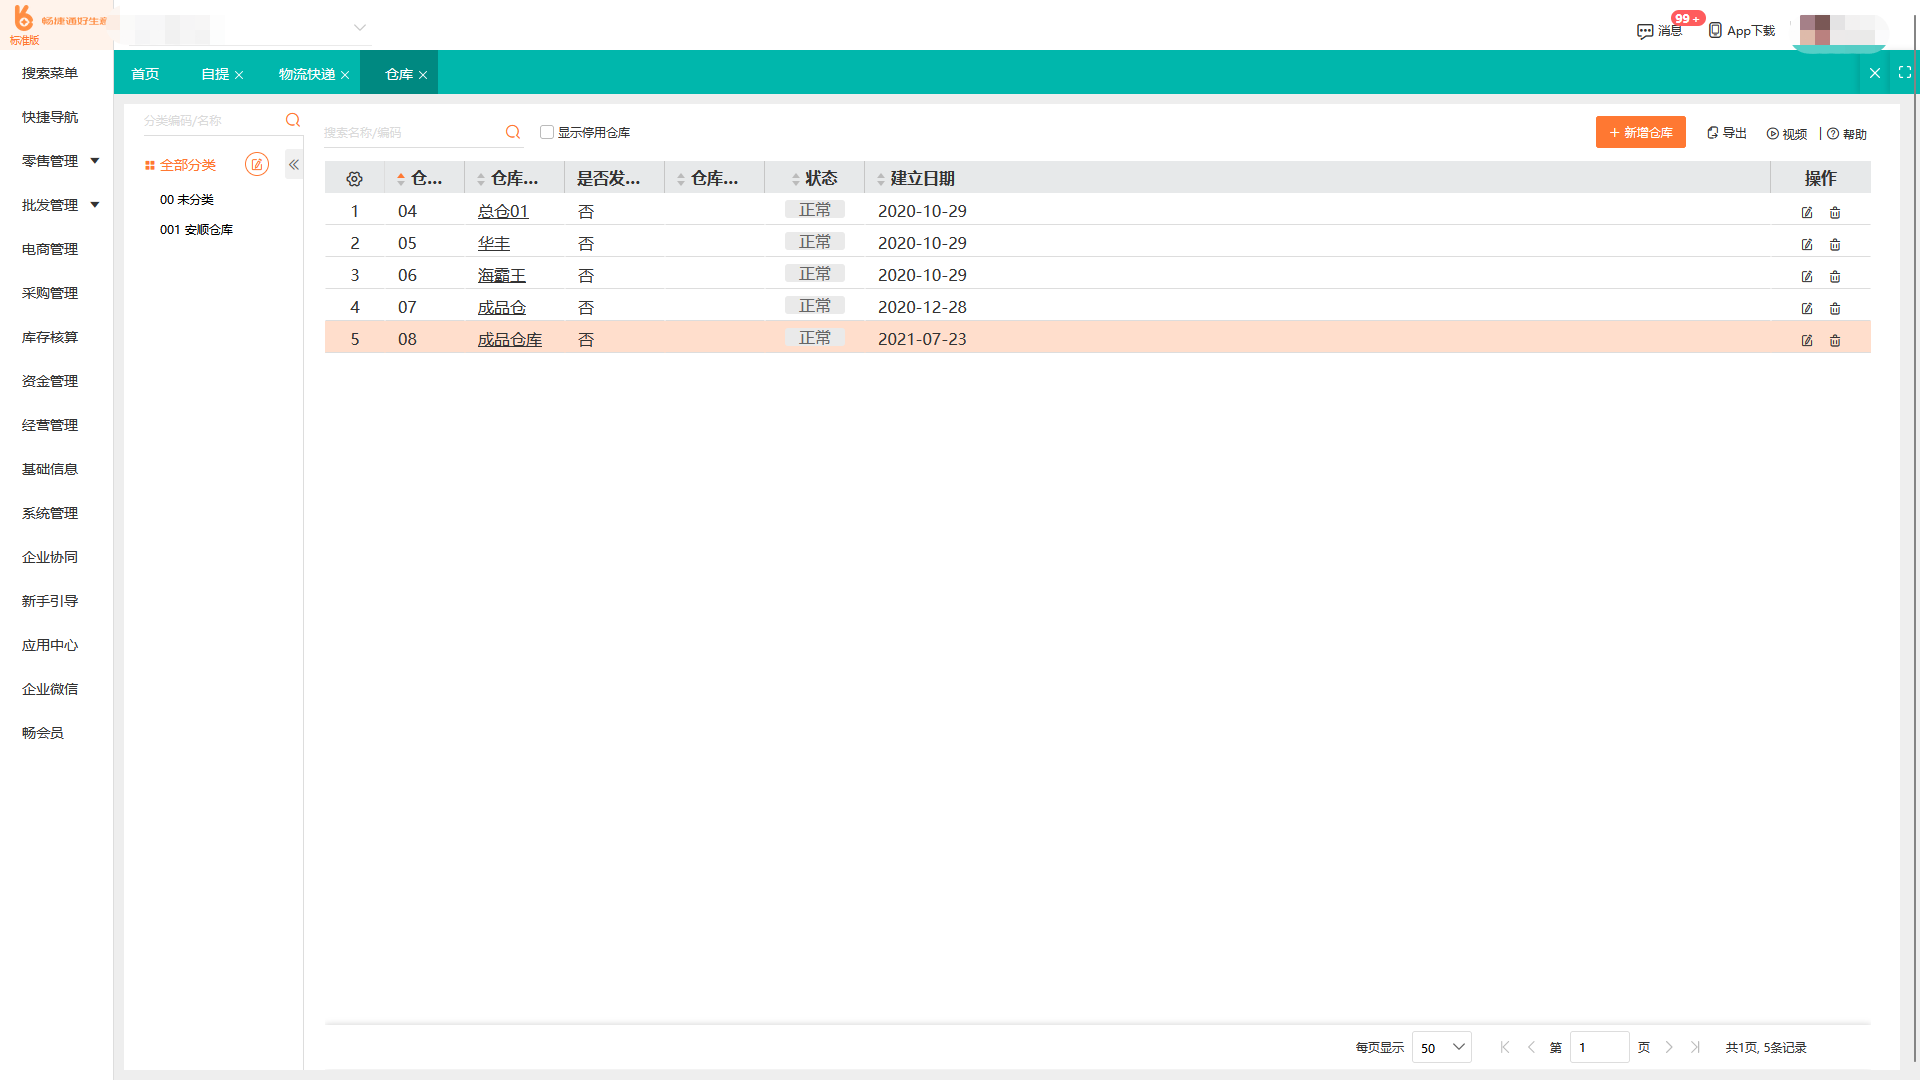Click collapse sidebar arrow icon
Image resolution: width=1920 pixels, height=1080 pixels.
[293, 164]
